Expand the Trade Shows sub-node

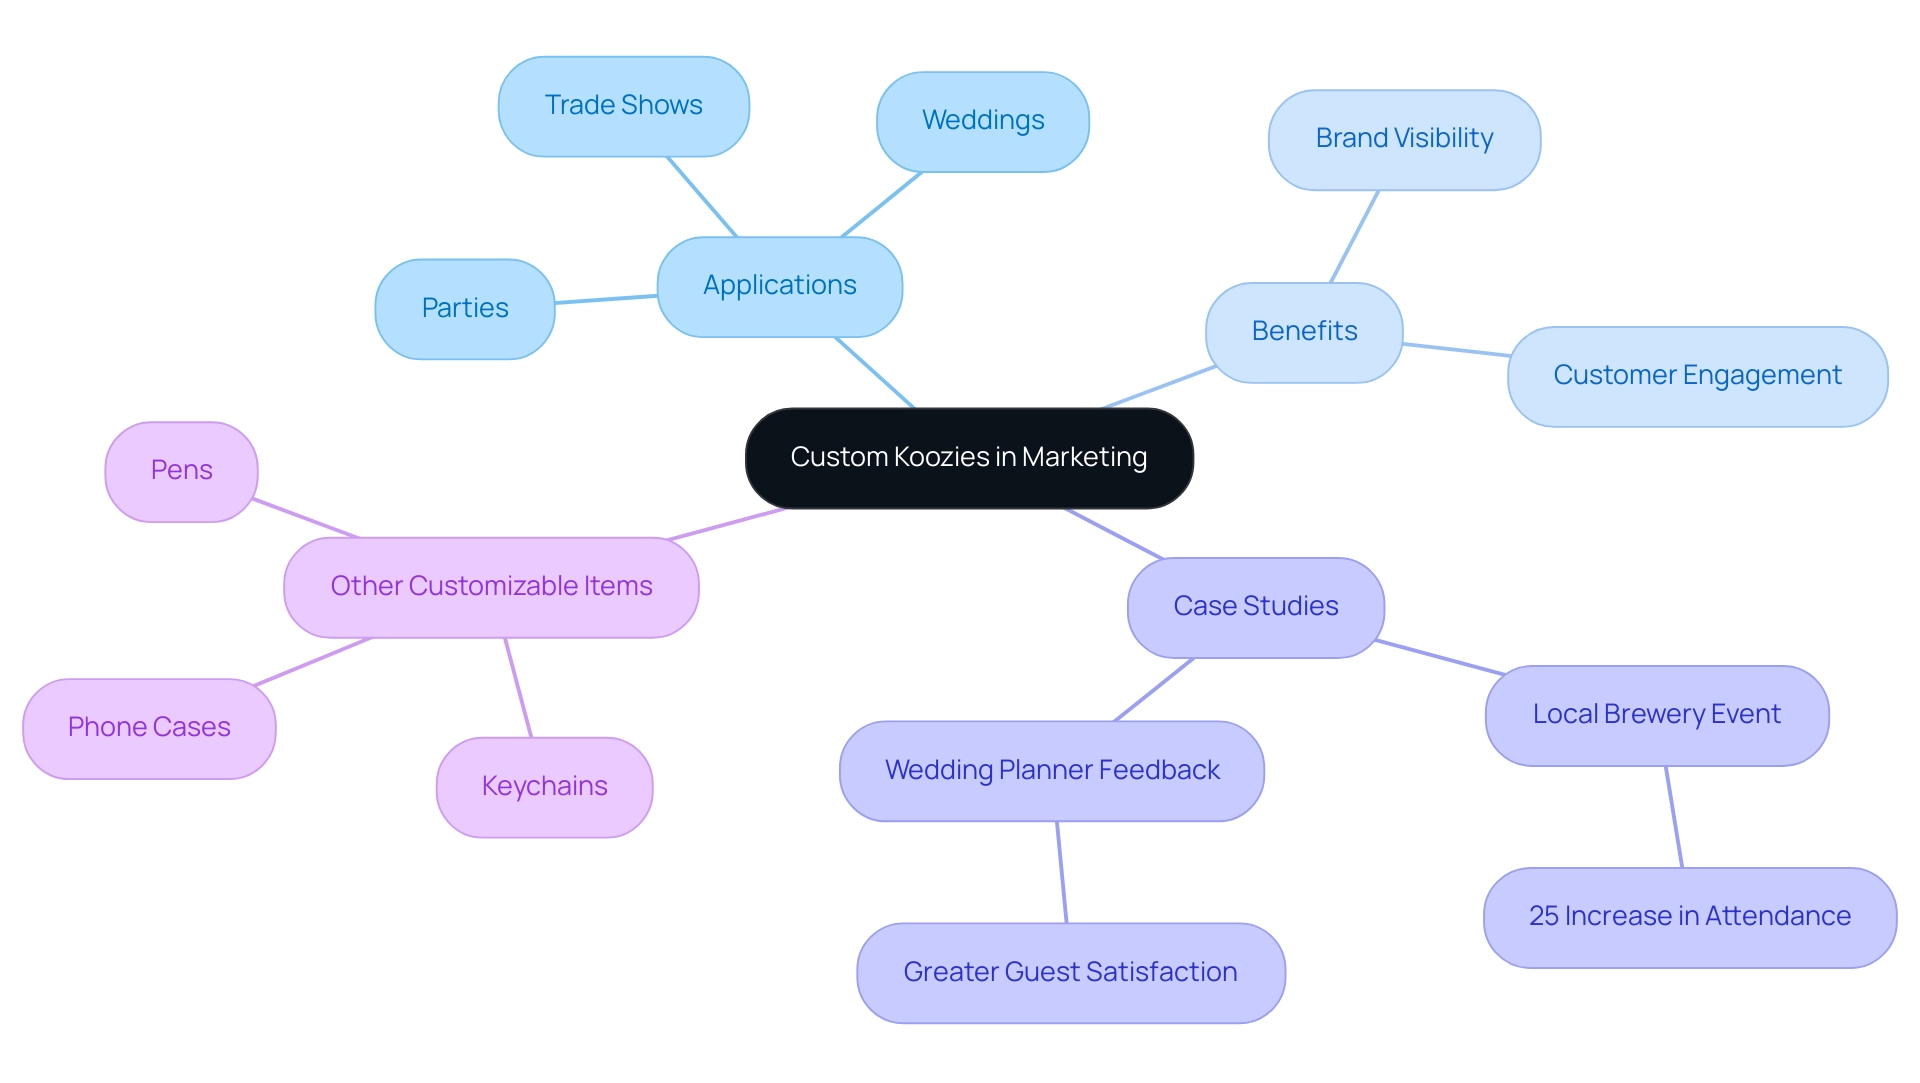(642, 106)
